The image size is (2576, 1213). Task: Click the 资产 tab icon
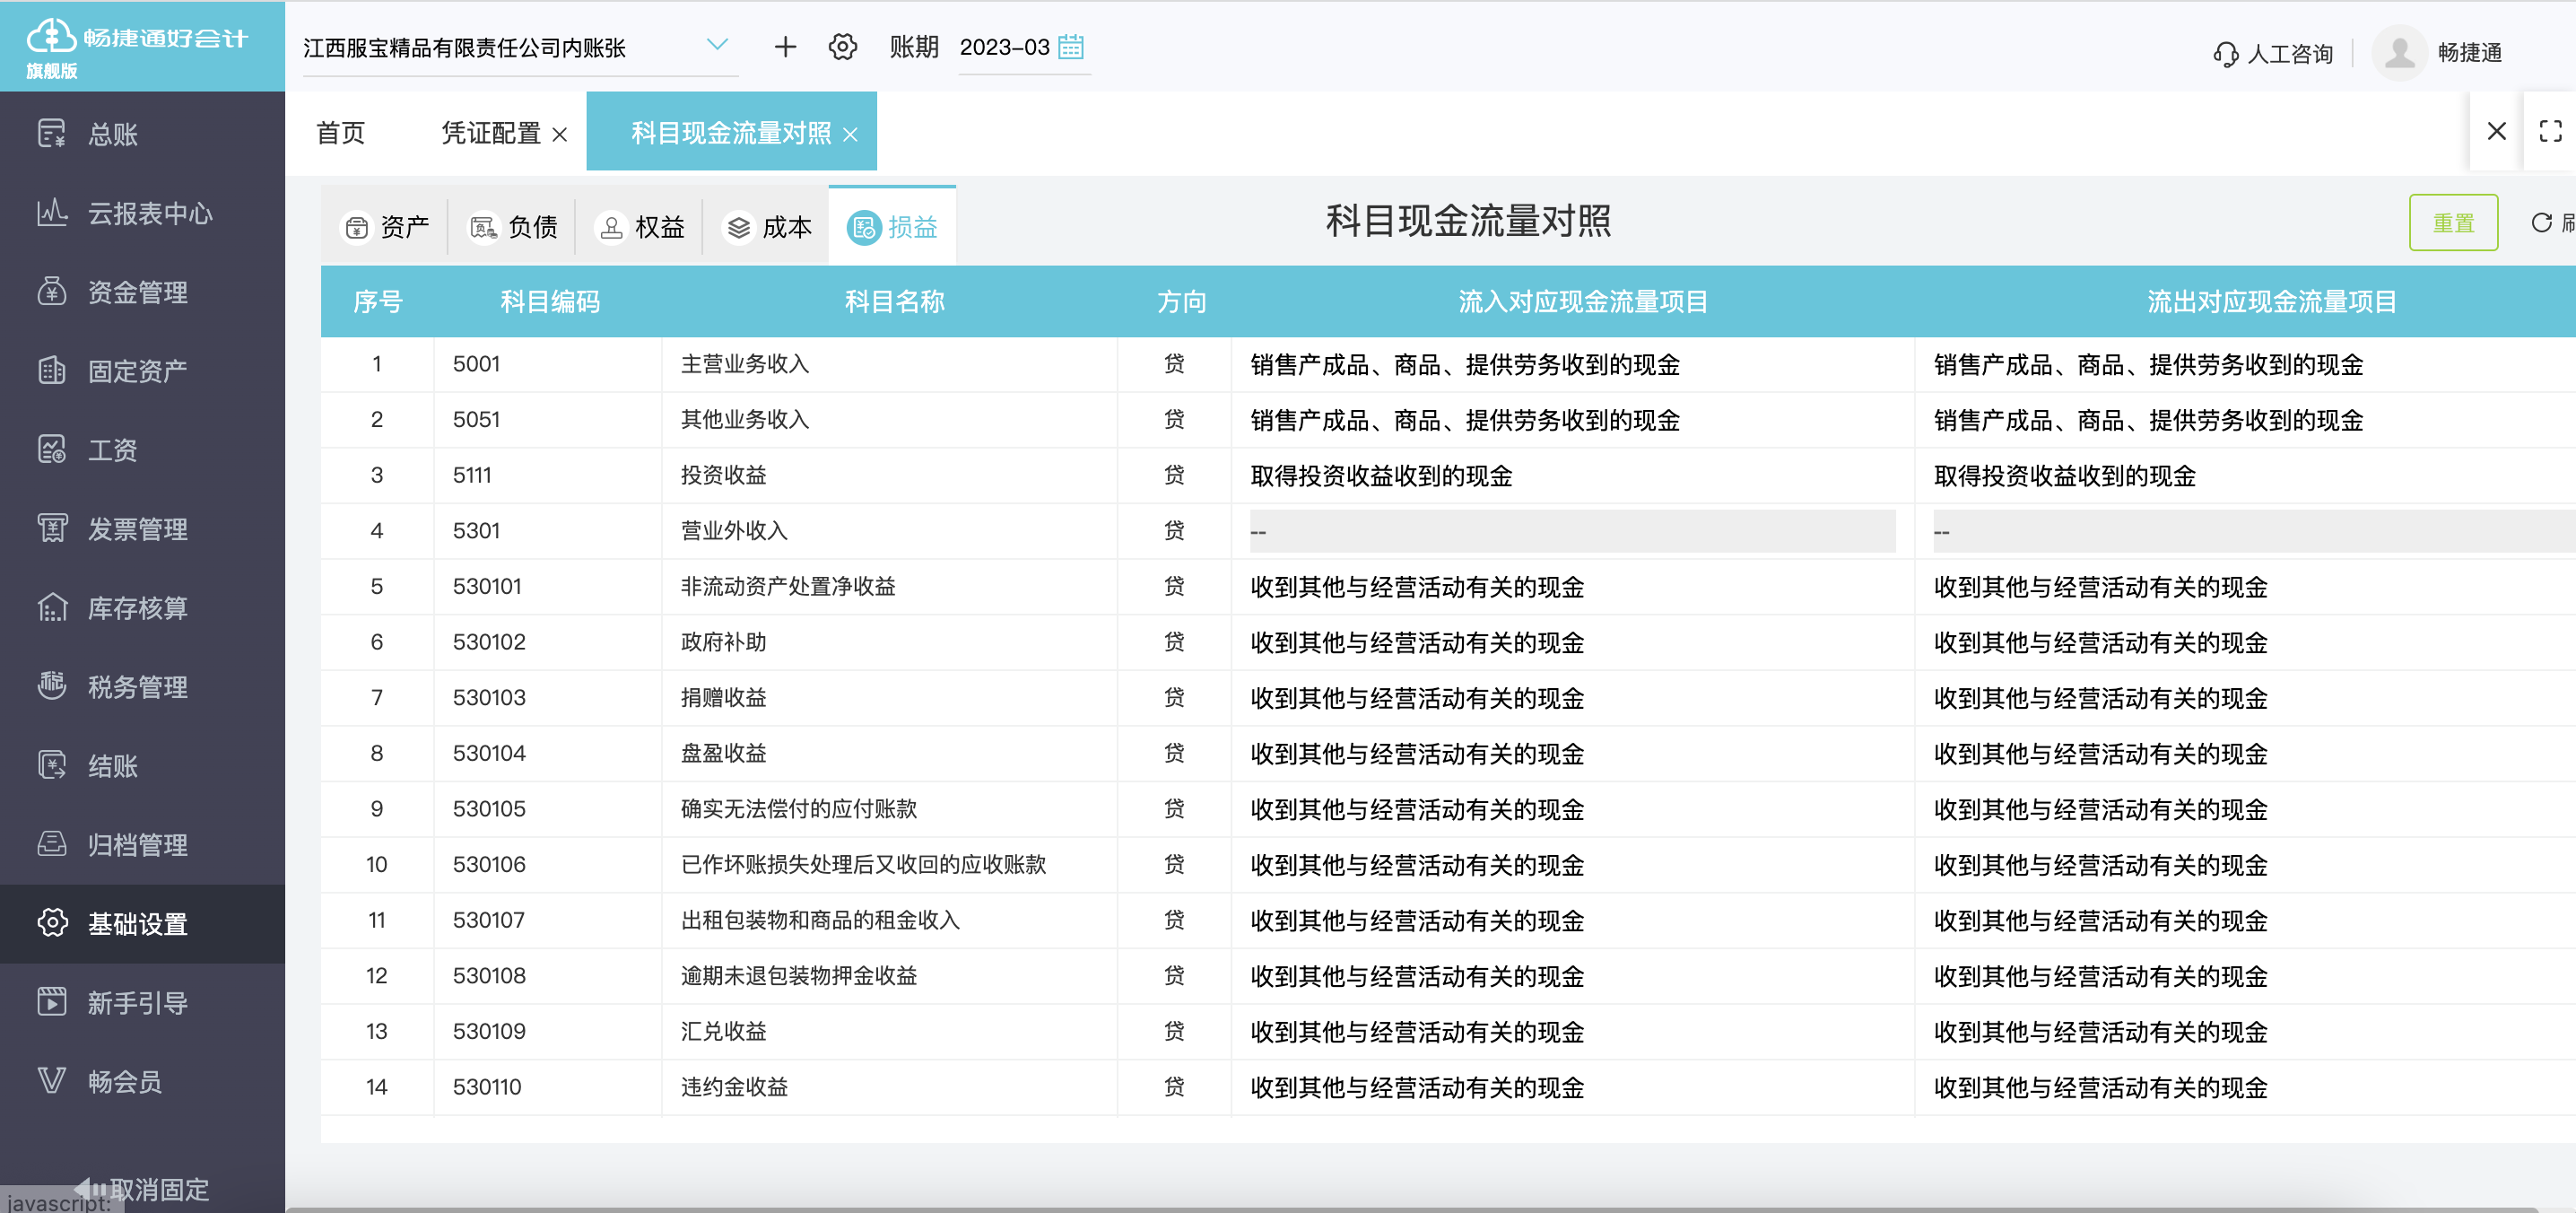point(358,227)
